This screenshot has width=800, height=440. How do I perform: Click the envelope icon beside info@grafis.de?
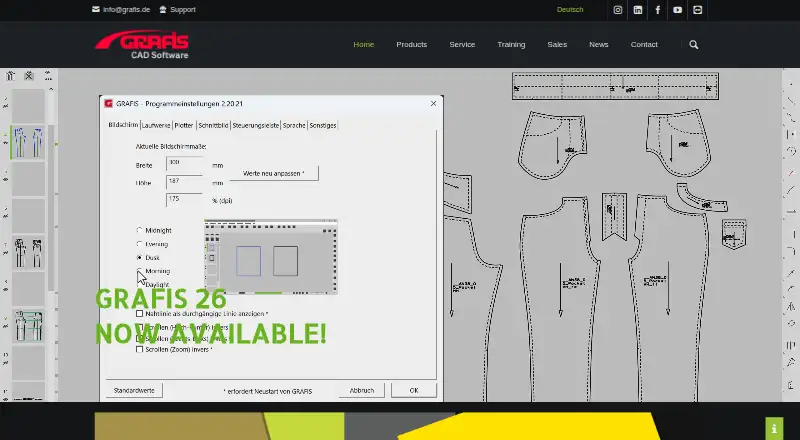(96, 9)
